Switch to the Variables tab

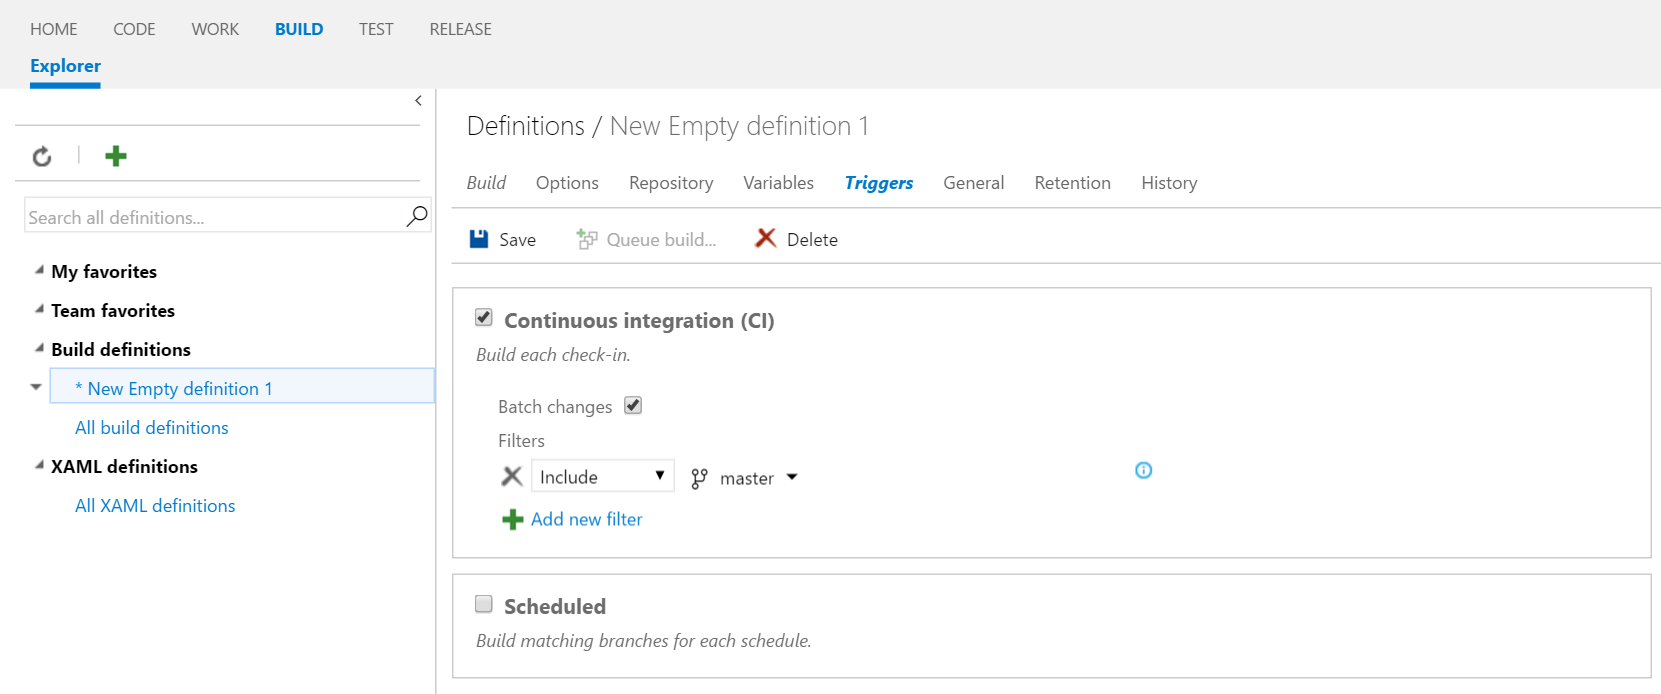coord(778,183)
